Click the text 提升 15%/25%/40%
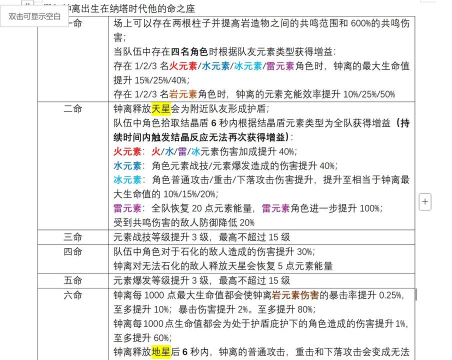The height and width of the screenshot is (360, 452). 151,80
